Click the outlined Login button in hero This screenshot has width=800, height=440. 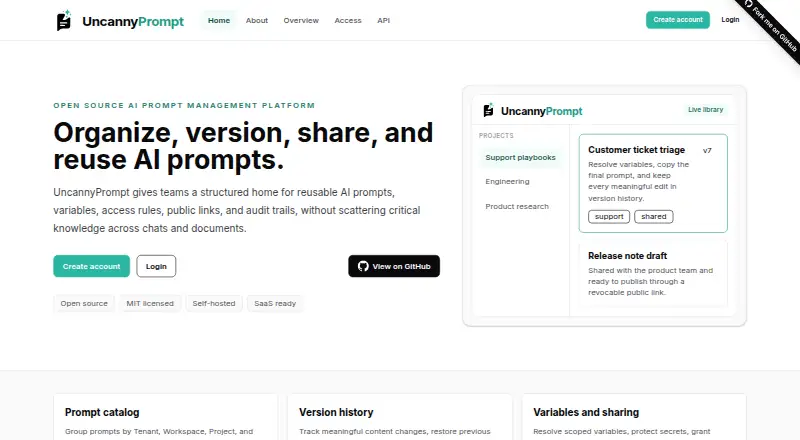coord(156,266)
